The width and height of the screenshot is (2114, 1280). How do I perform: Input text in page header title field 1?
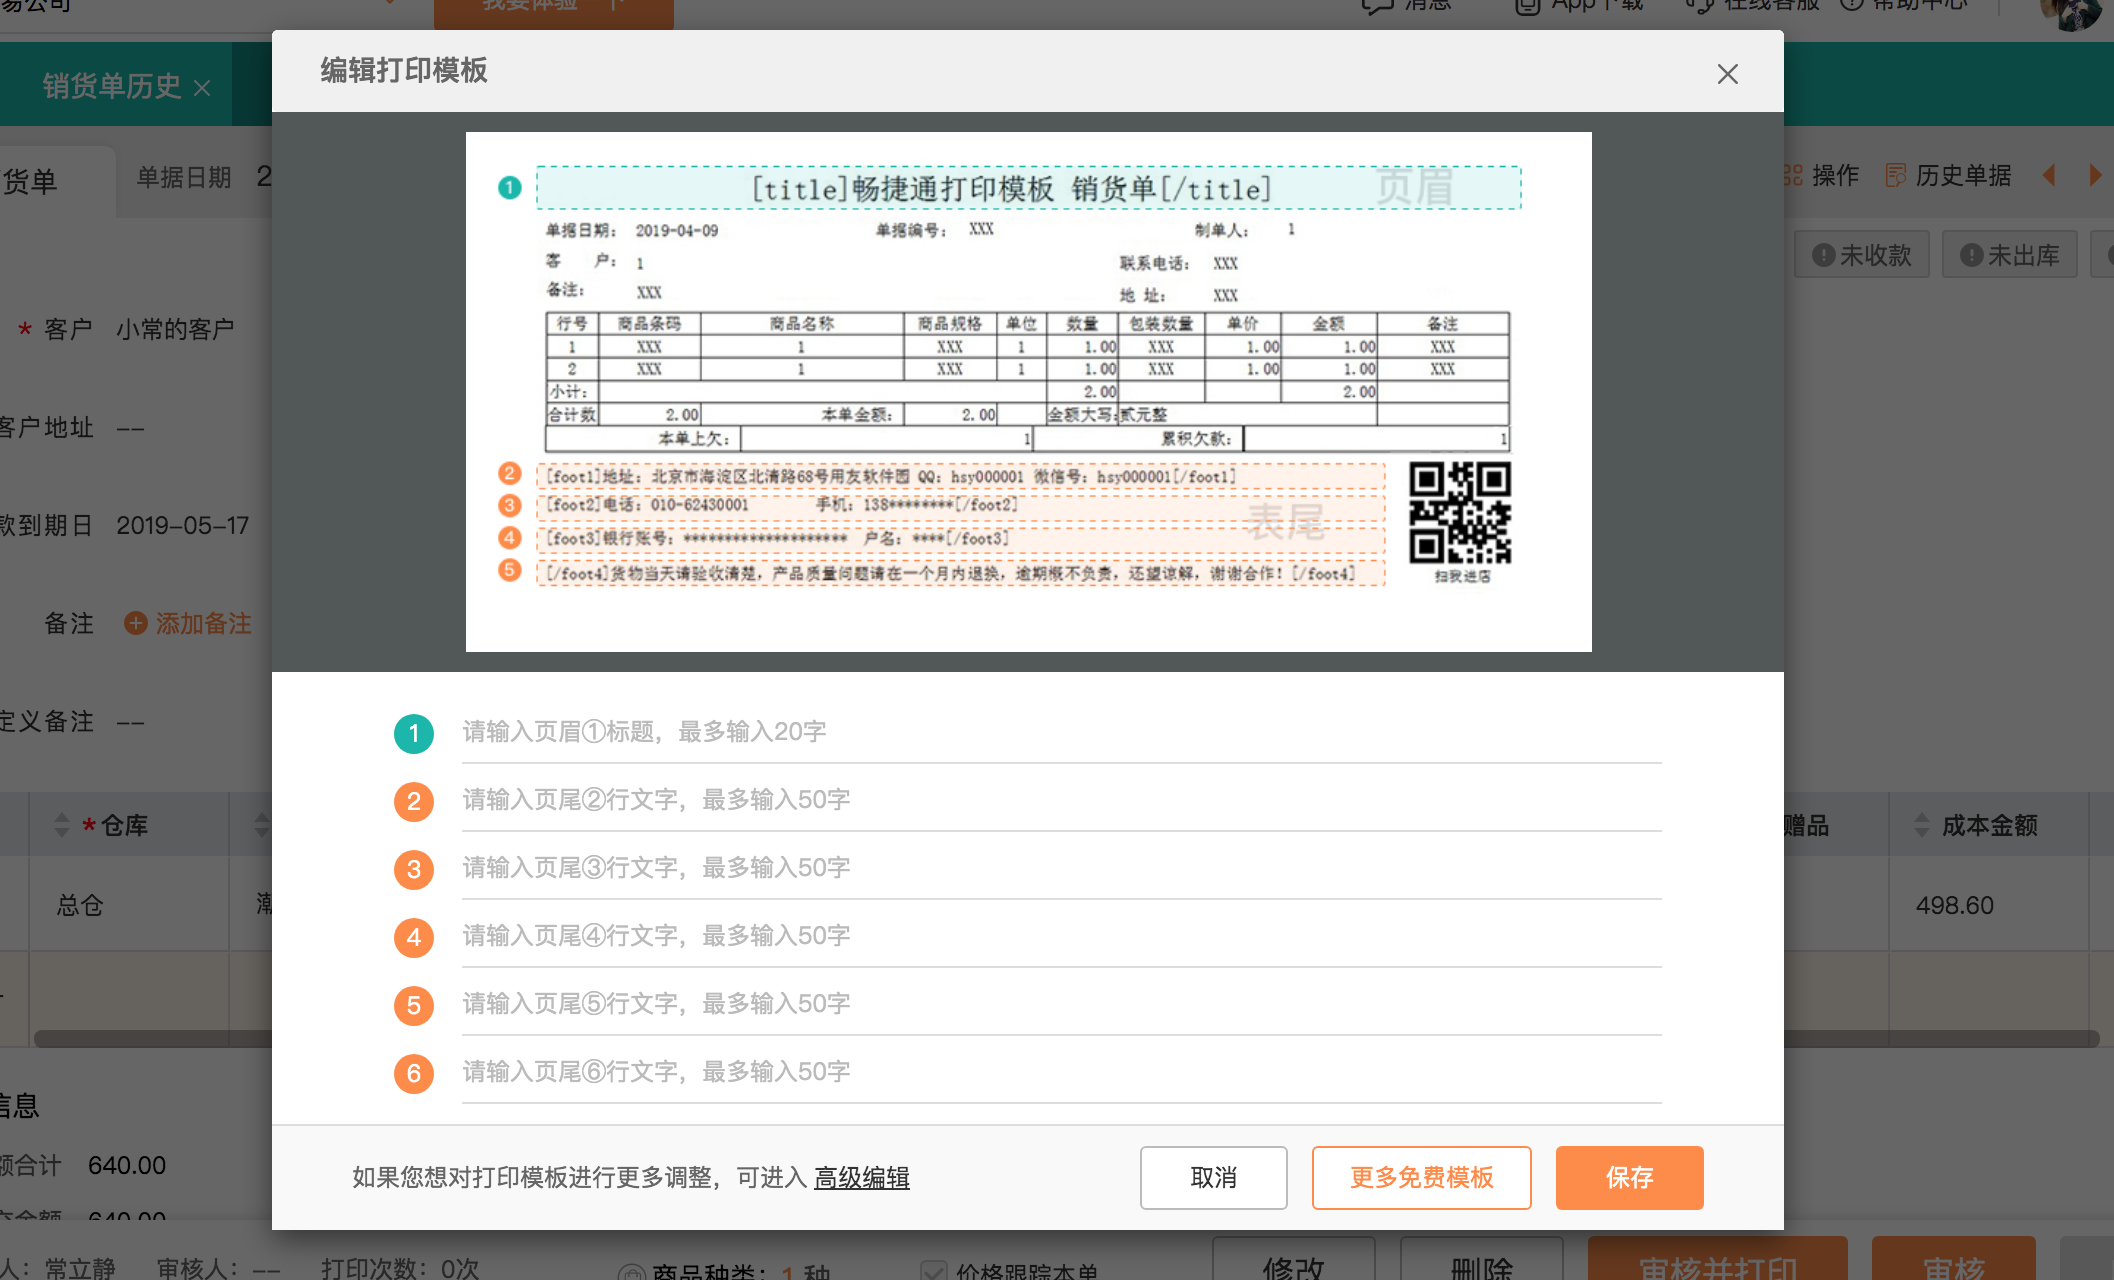click(1057, 732)
